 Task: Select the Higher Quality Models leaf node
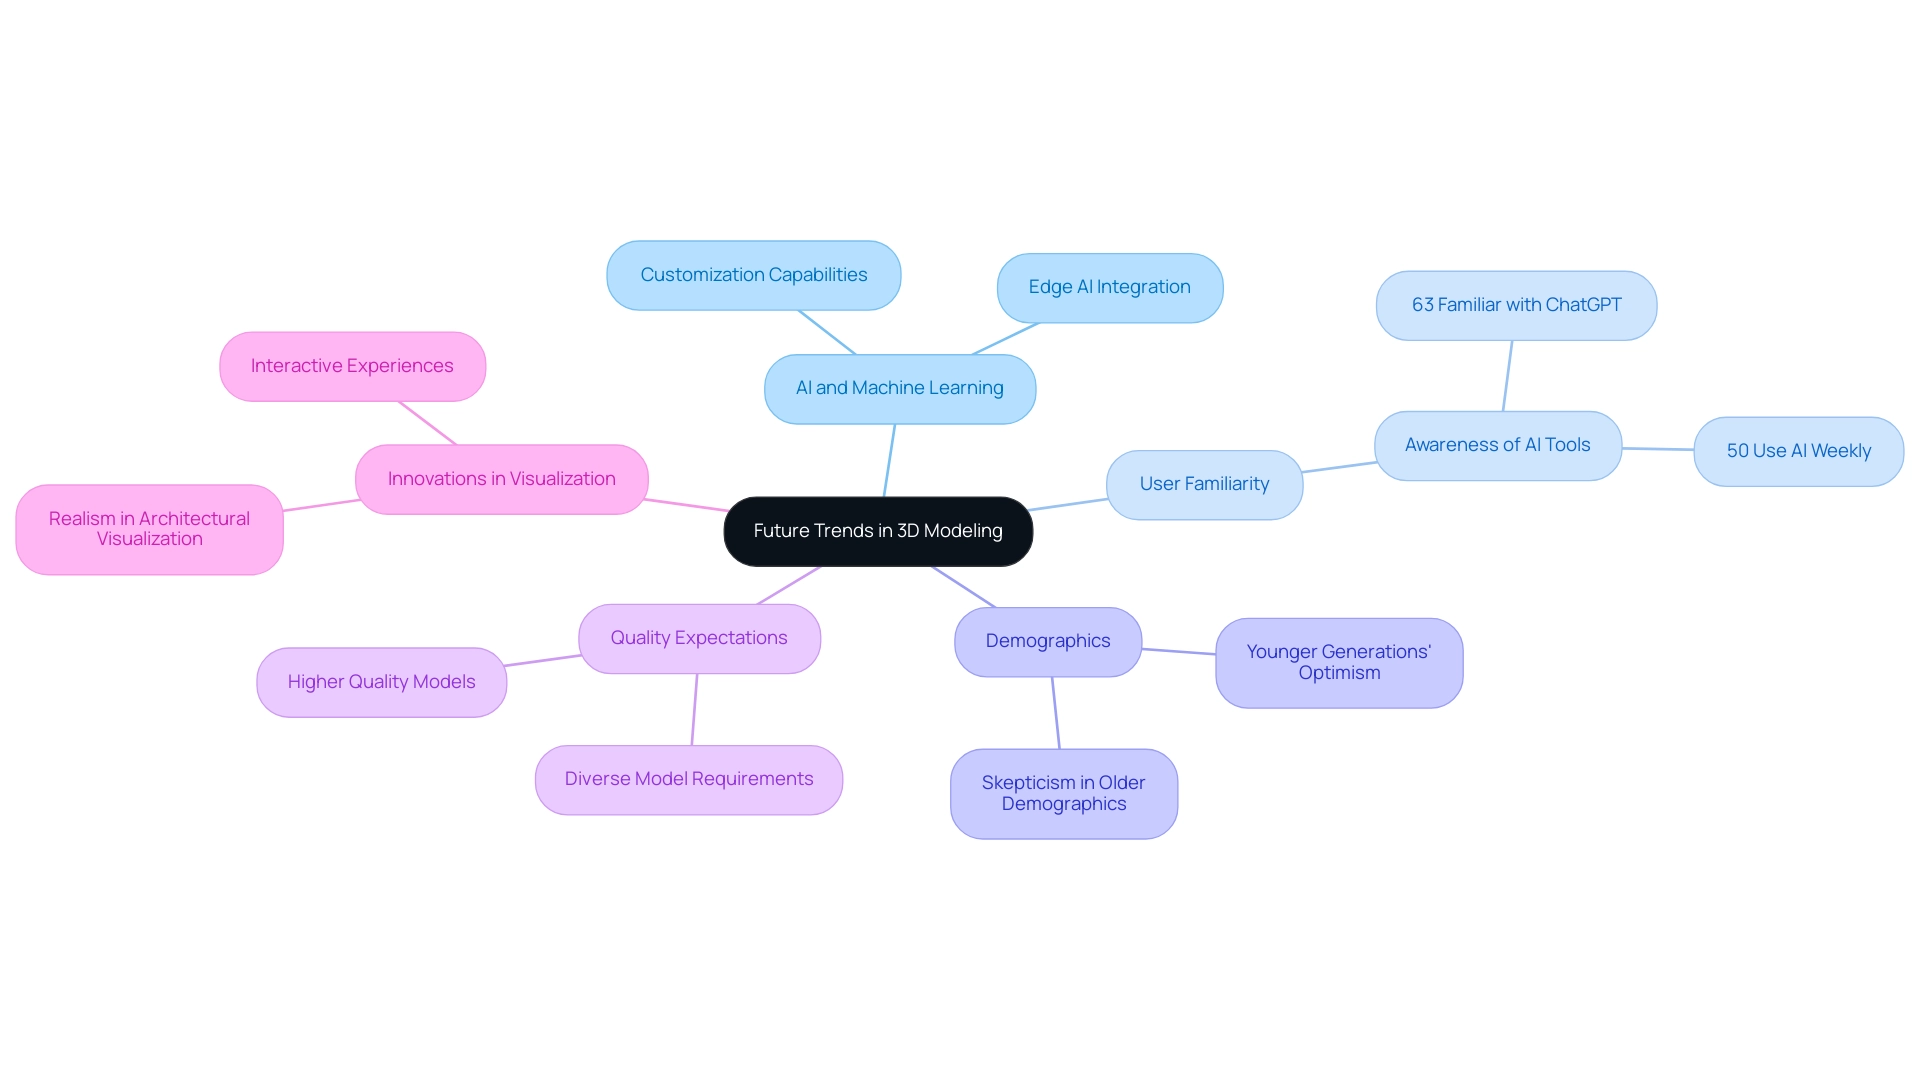coord(380,681)
